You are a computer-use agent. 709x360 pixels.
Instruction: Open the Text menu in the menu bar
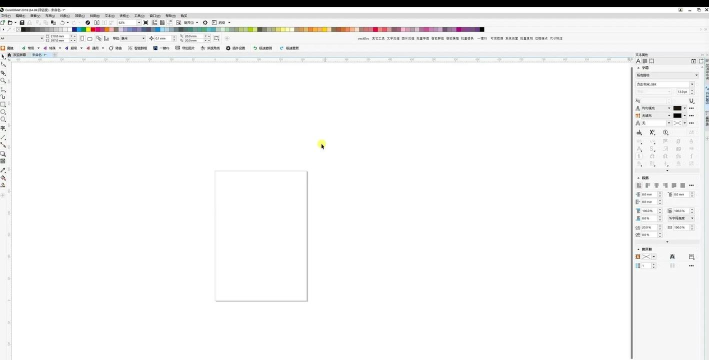coord(110,15)
